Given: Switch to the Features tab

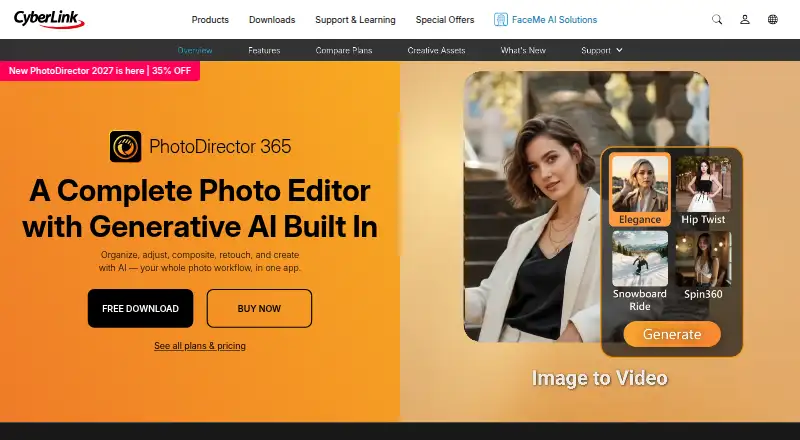Looking at the screenshot, I should tap(264, 51).
